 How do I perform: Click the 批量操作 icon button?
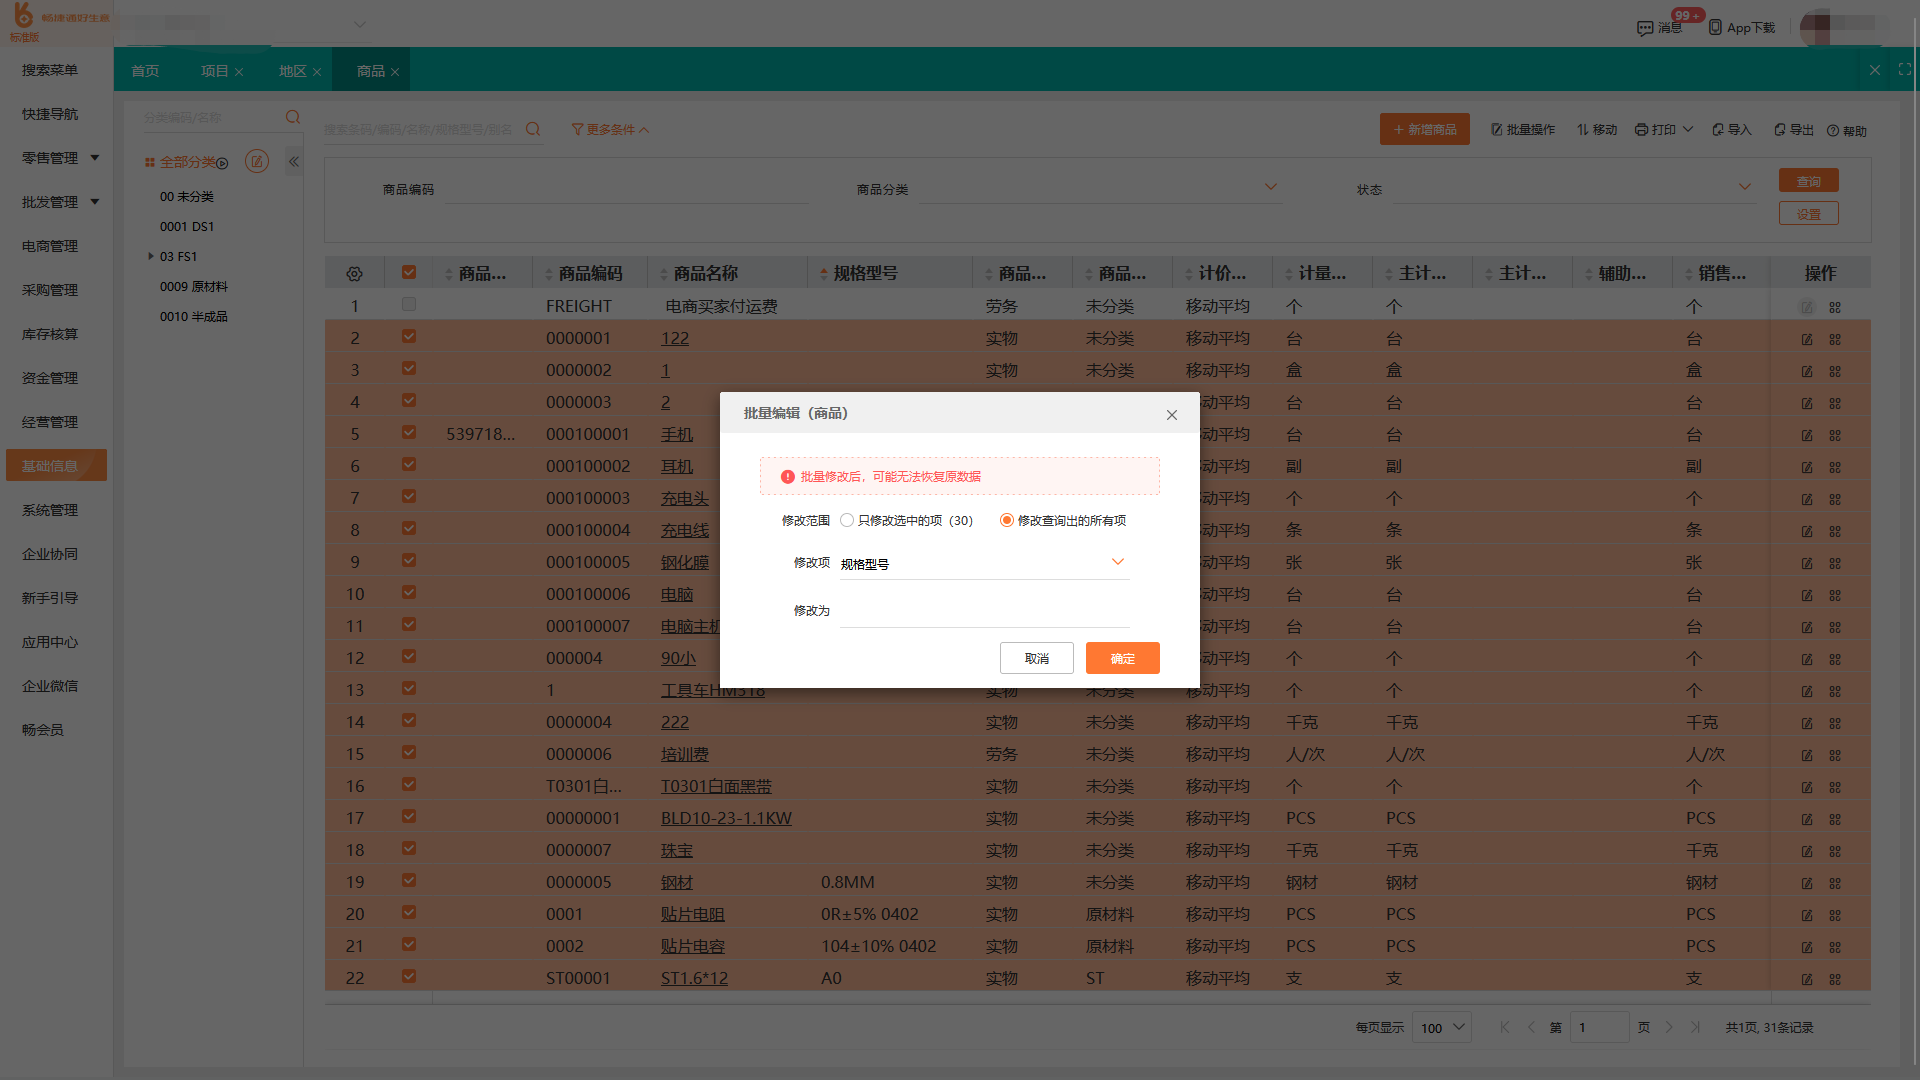[1523, 128]
